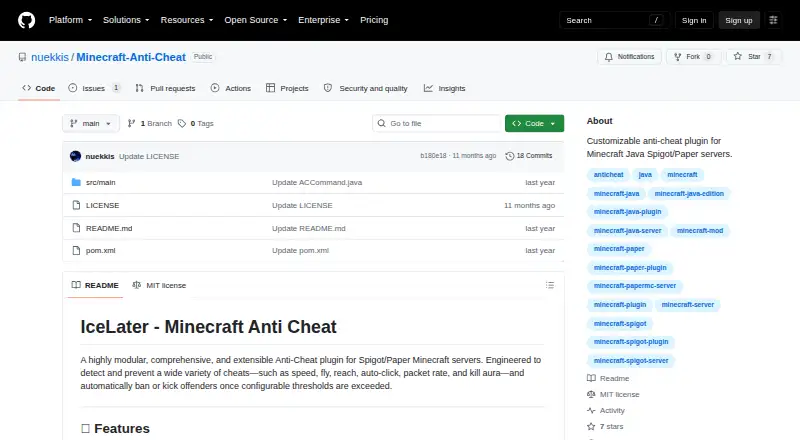Click the branch icon next to 1 Branch
Screen dimensions: 800x440
coord(131,124)
